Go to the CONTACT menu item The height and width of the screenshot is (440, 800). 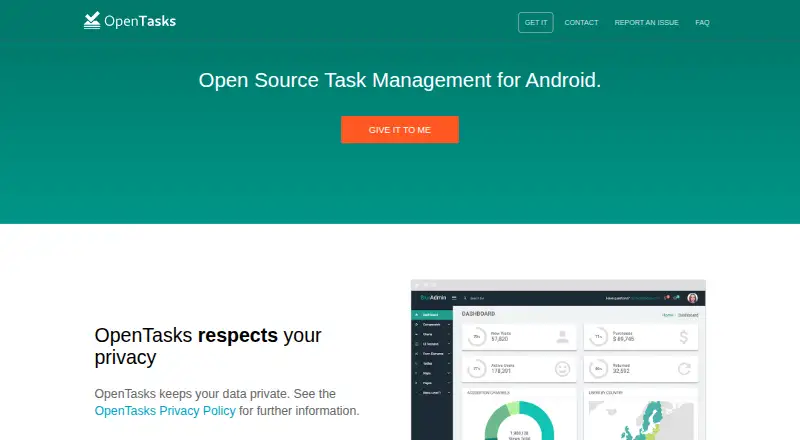tap(581, 22)
